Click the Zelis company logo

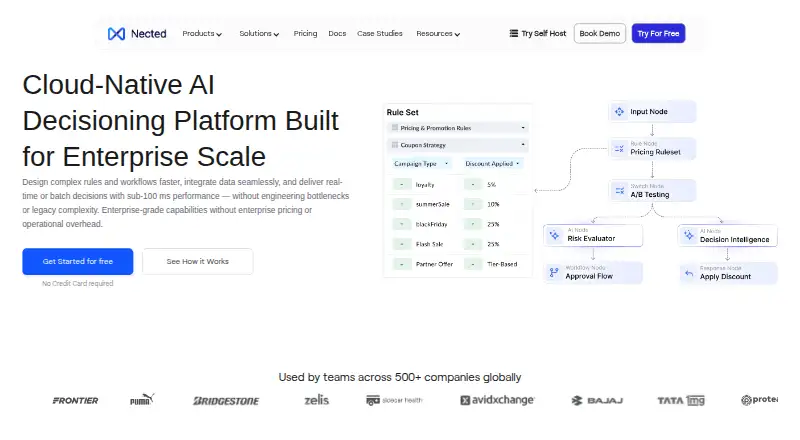(316, 400)
